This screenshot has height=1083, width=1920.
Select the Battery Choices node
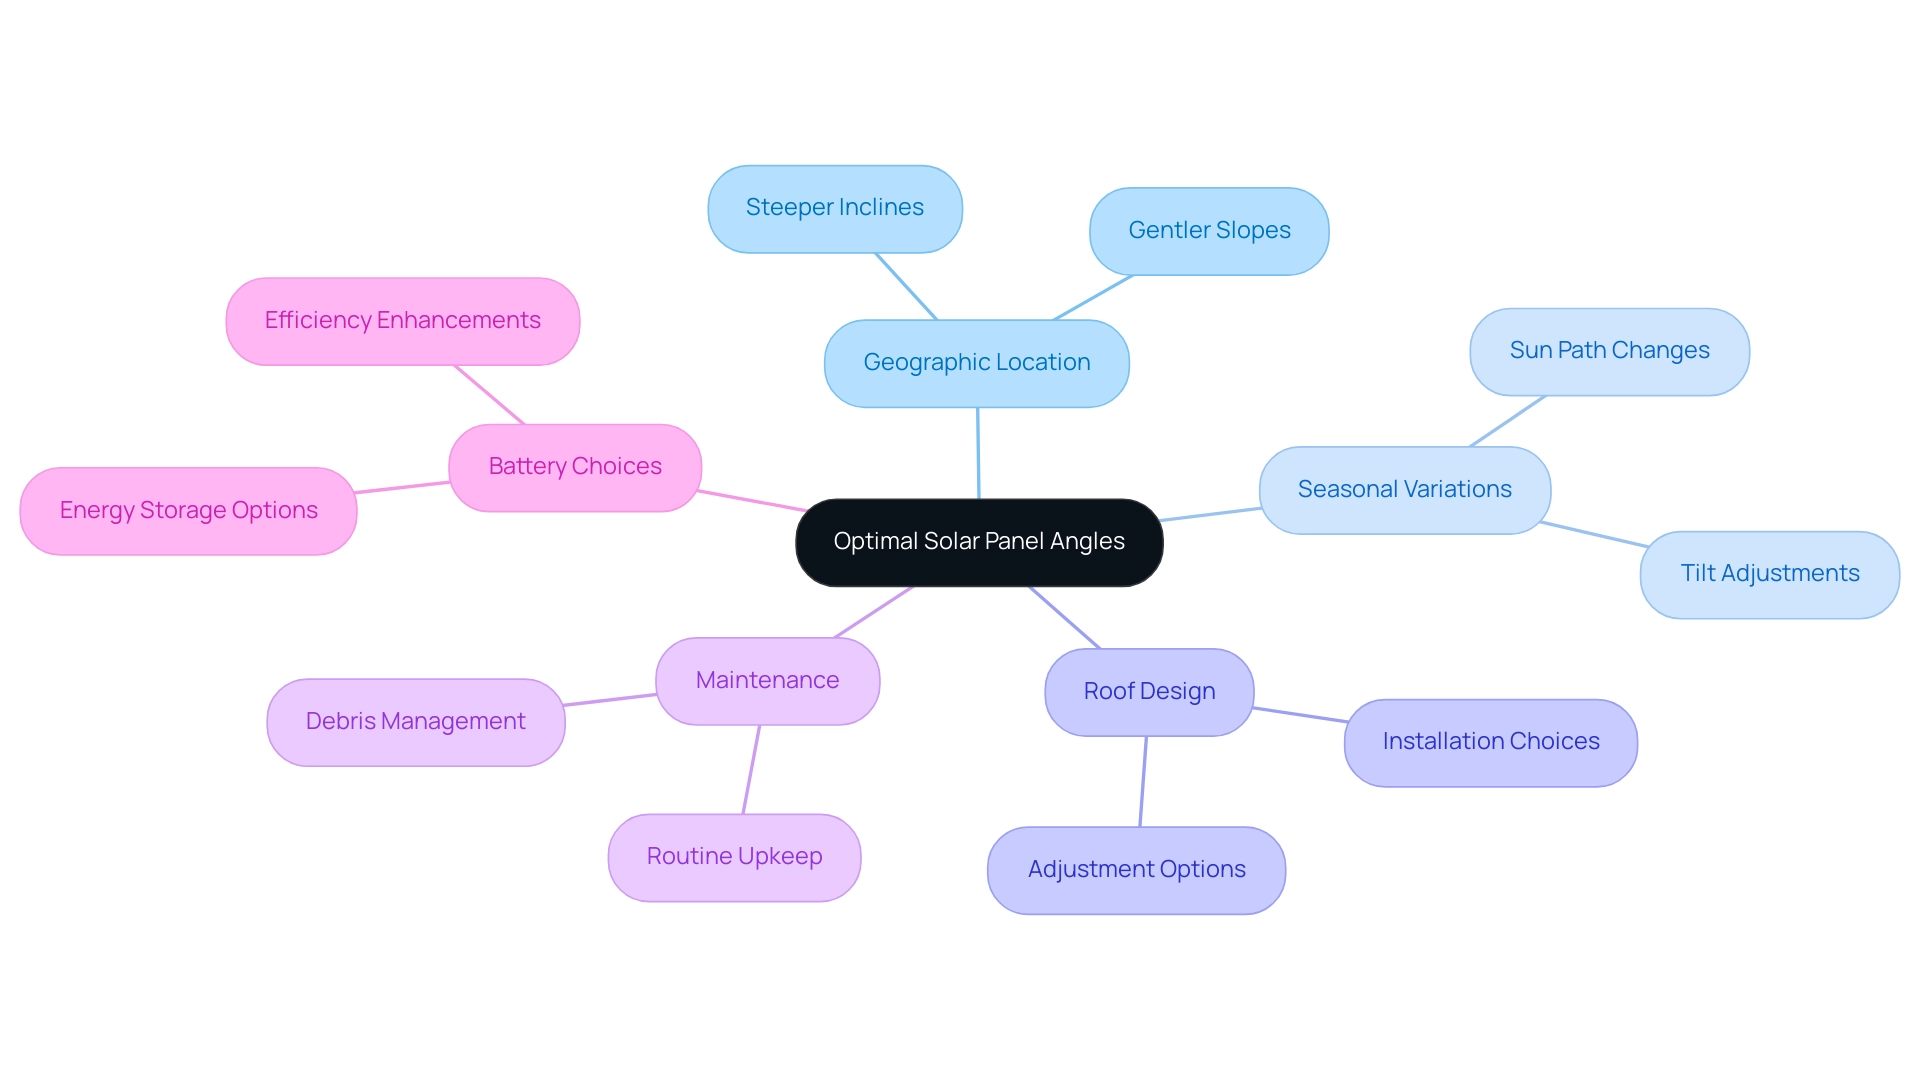576,467
